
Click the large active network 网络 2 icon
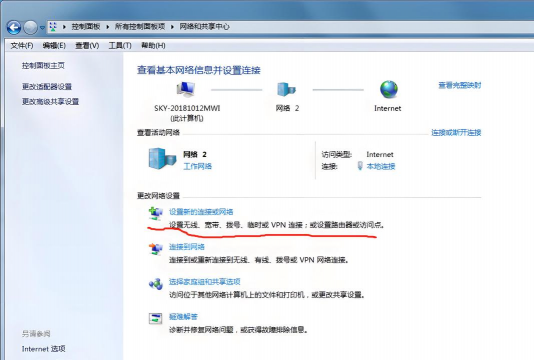click(x=162, y=158)
